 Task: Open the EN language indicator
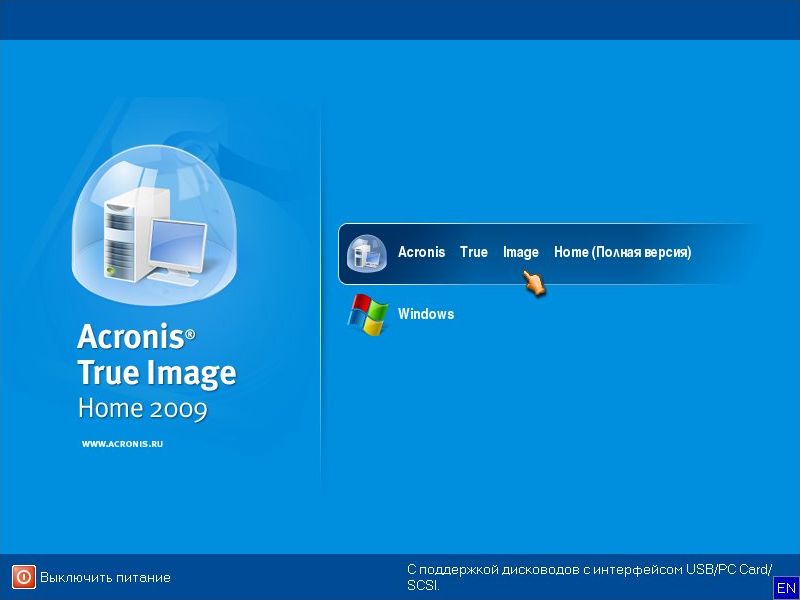point(786,588)
